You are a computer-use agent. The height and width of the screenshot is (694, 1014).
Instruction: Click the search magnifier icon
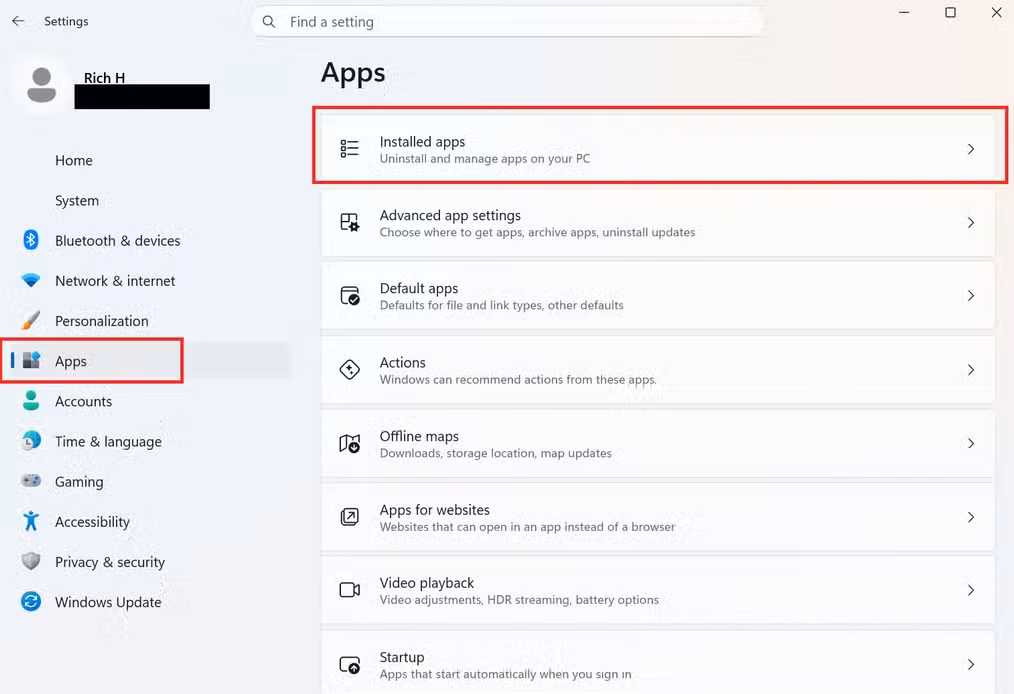coord(269,22)
